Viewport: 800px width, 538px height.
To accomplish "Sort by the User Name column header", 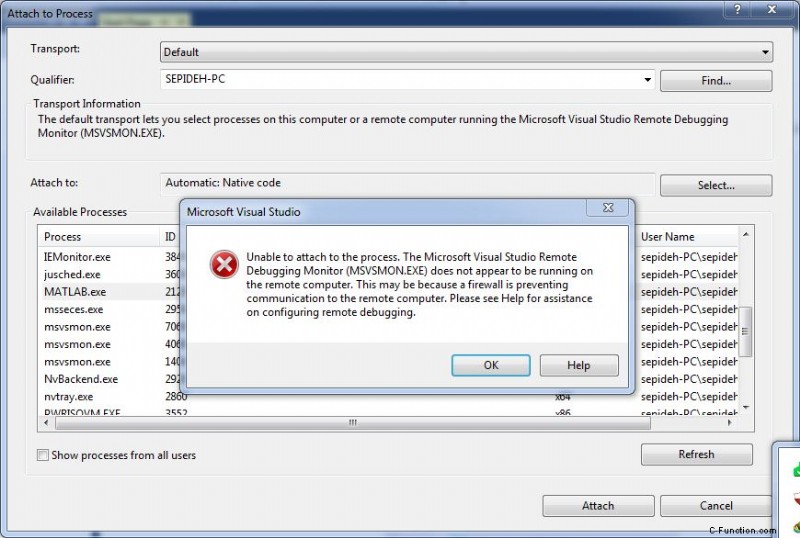I will click(x=668, y=237).
